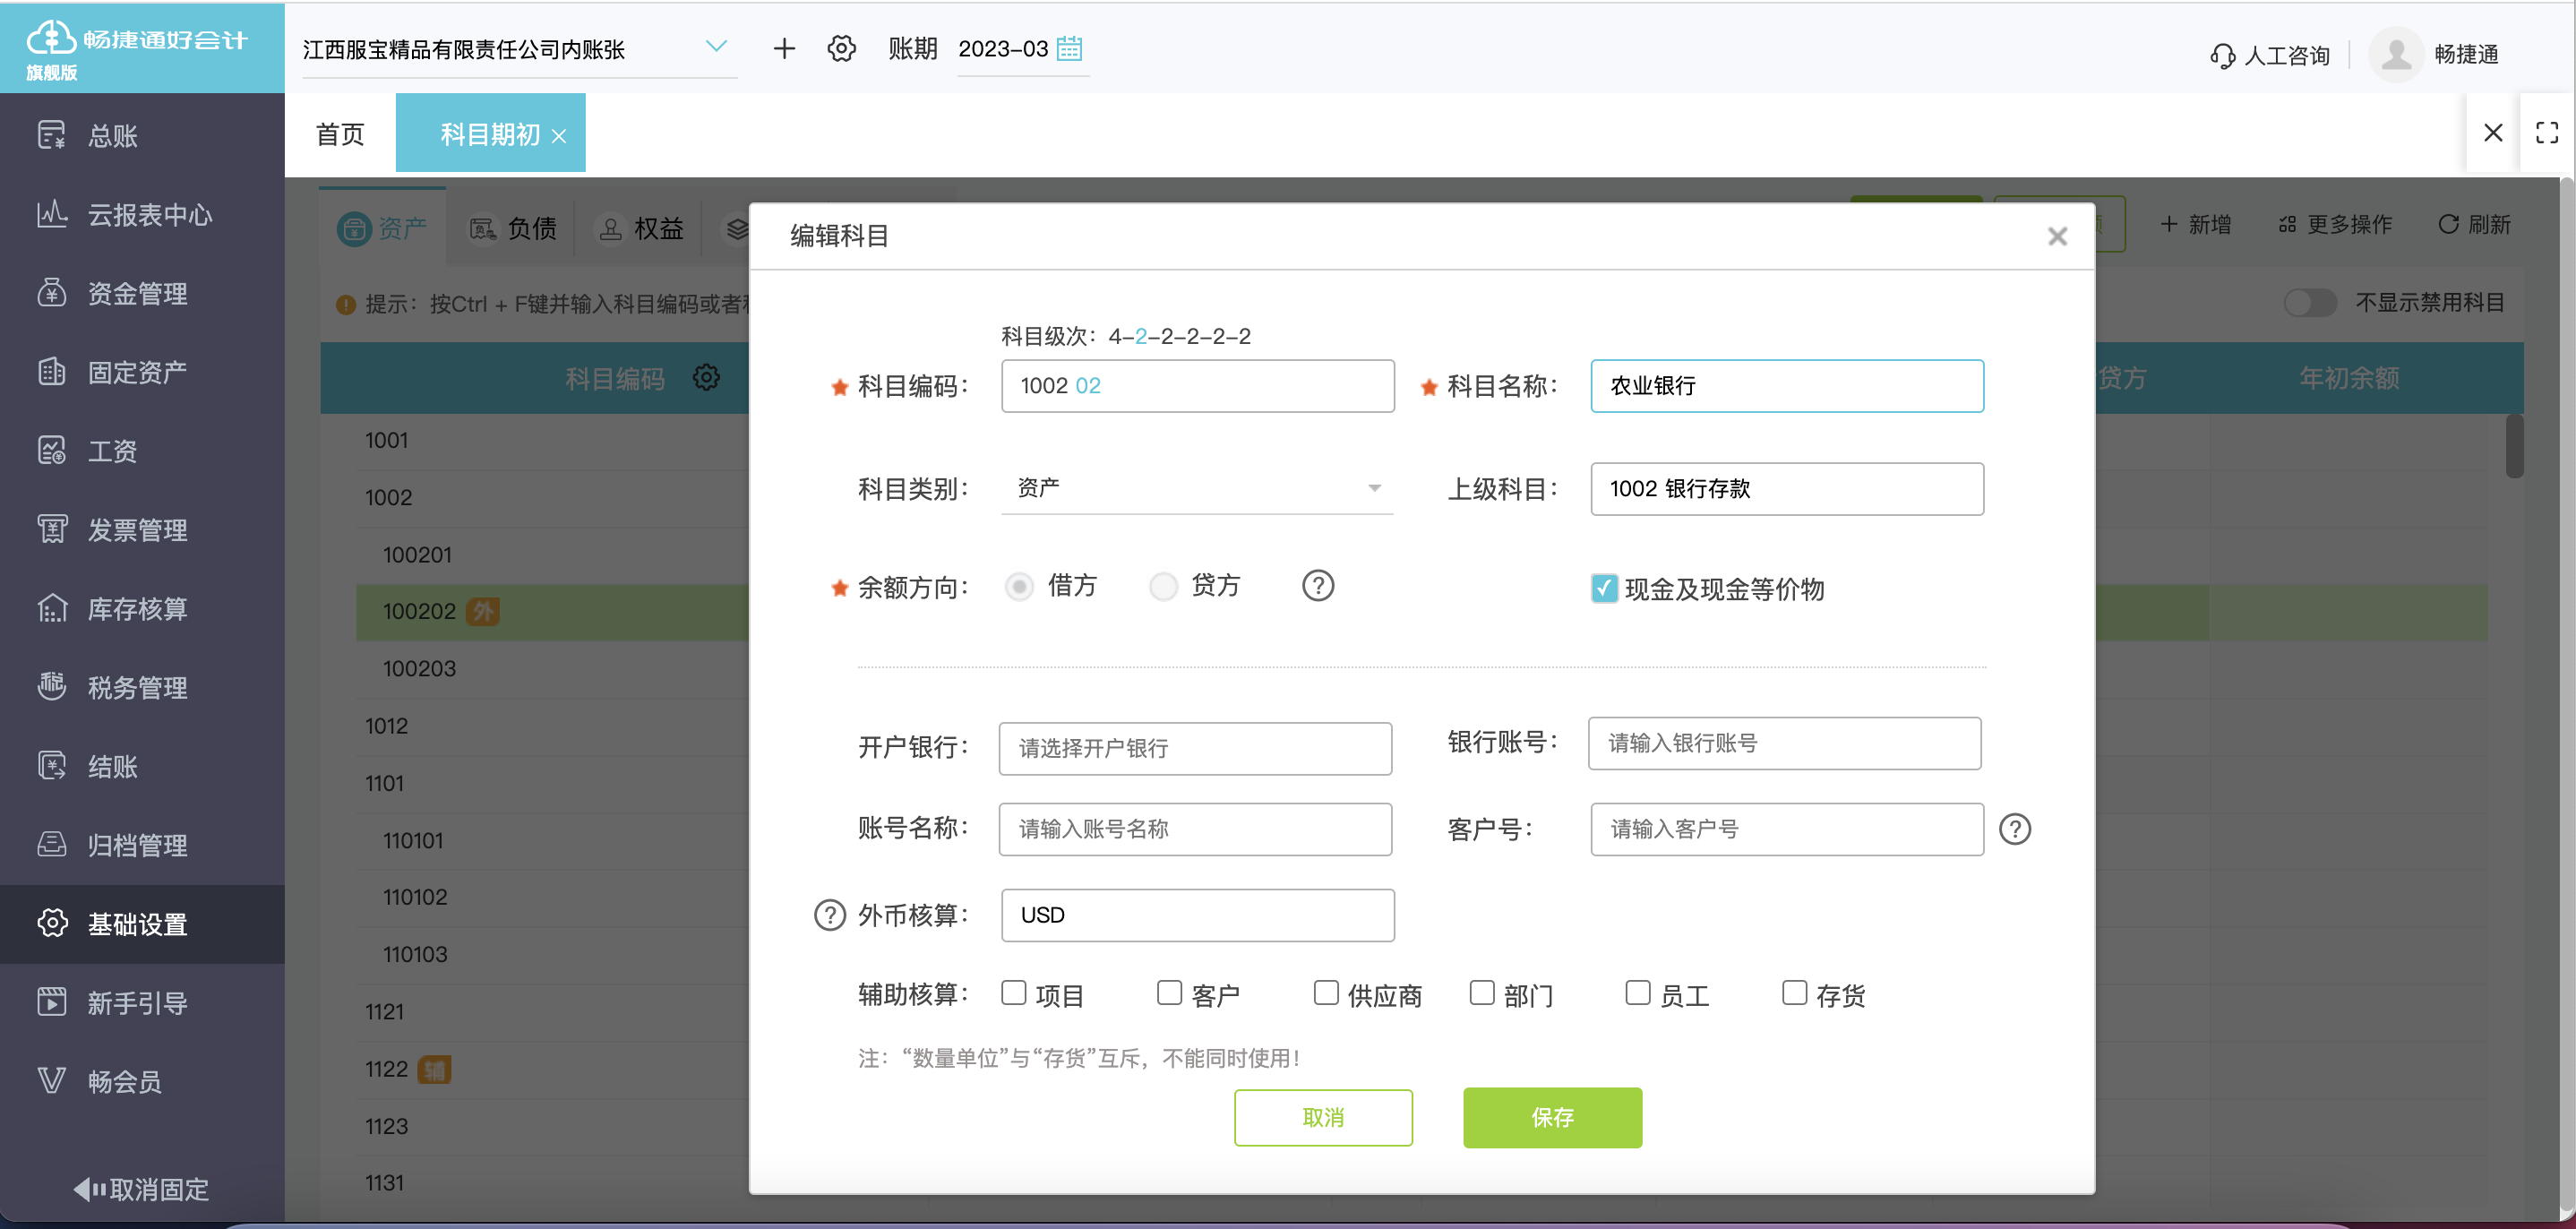Click 外币核算 USD input field
Image resolution: width=2576 pixels, height=1229 pixels.
click(1199, 915)
